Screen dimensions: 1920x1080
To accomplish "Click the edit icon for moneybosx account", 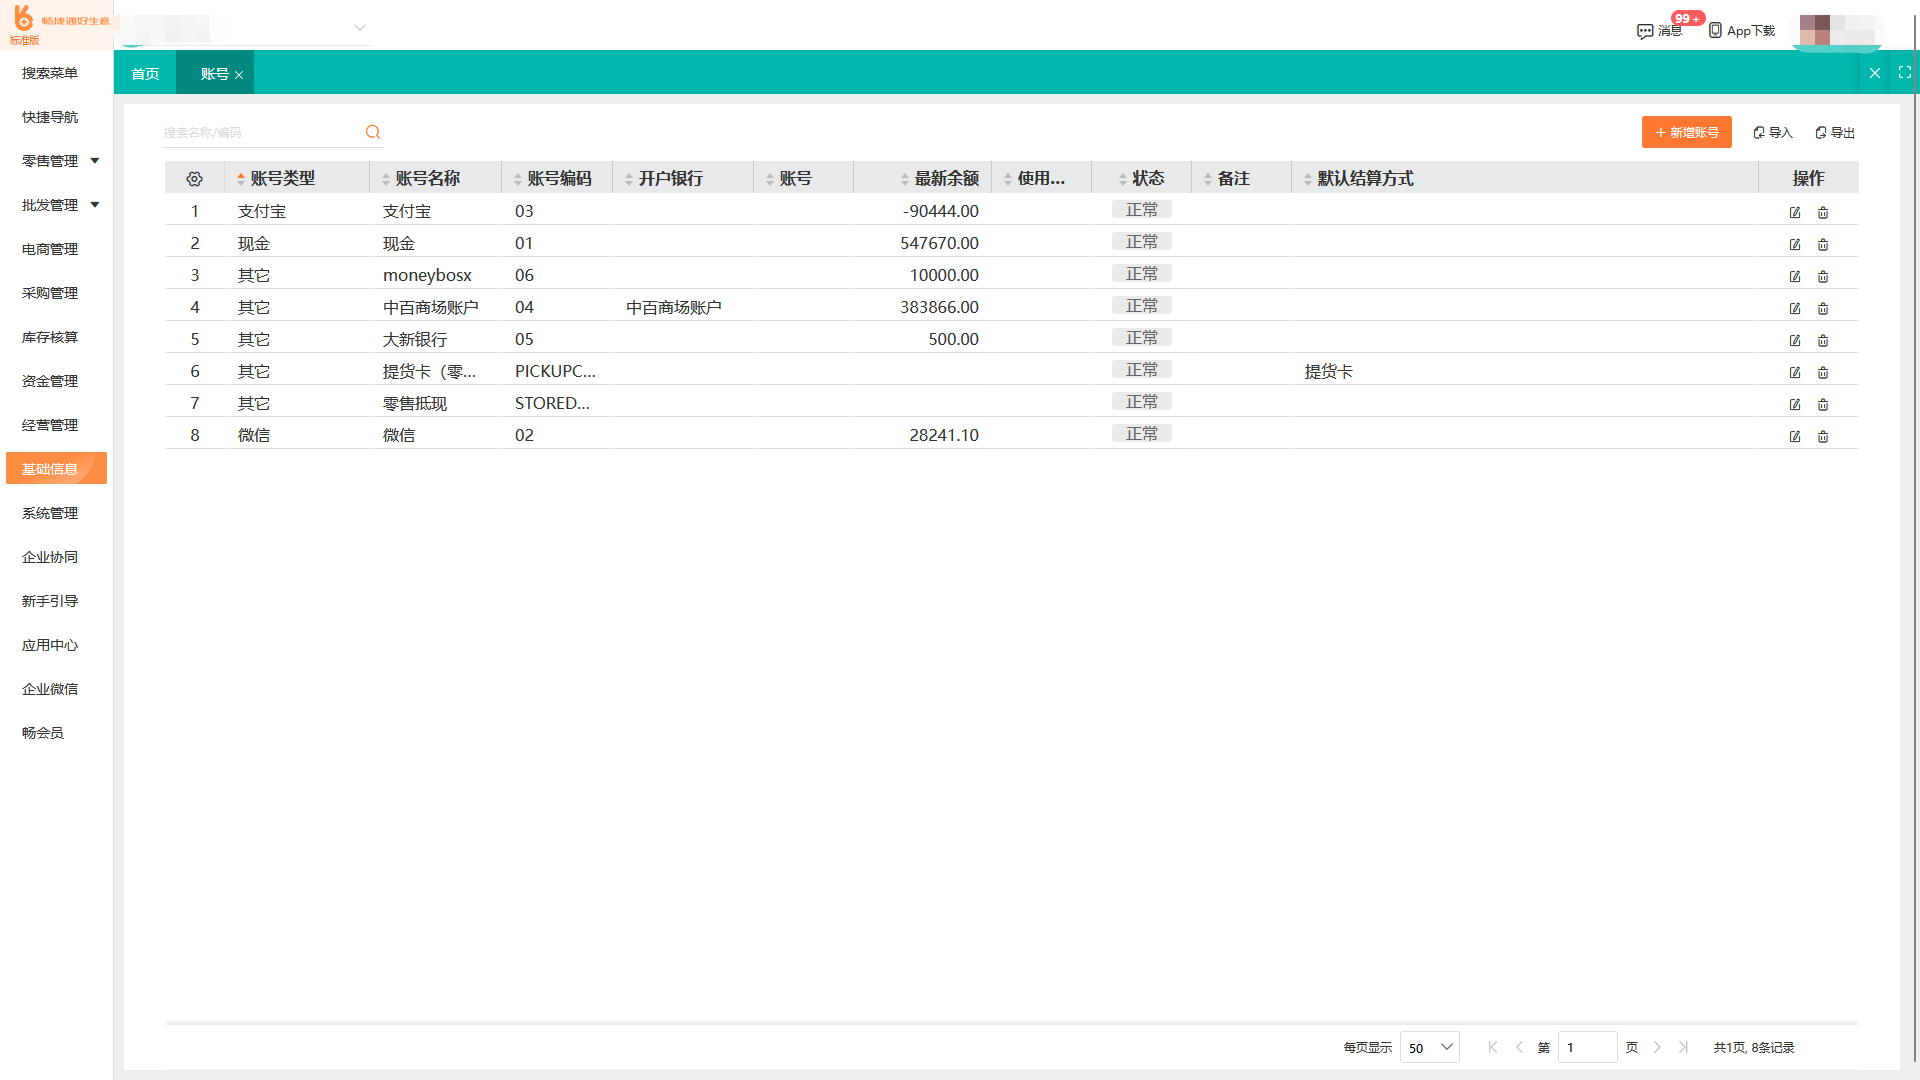I will pyautogui.click(x=1795, y=274).
